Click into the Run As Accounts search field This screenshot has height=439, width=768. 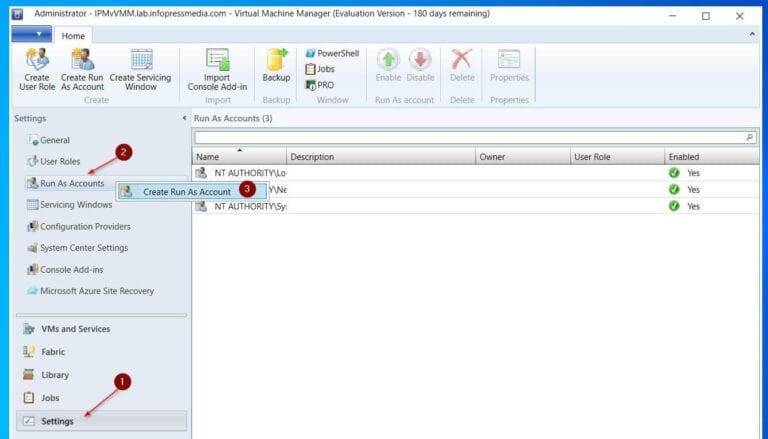click(x=468, y=137)
